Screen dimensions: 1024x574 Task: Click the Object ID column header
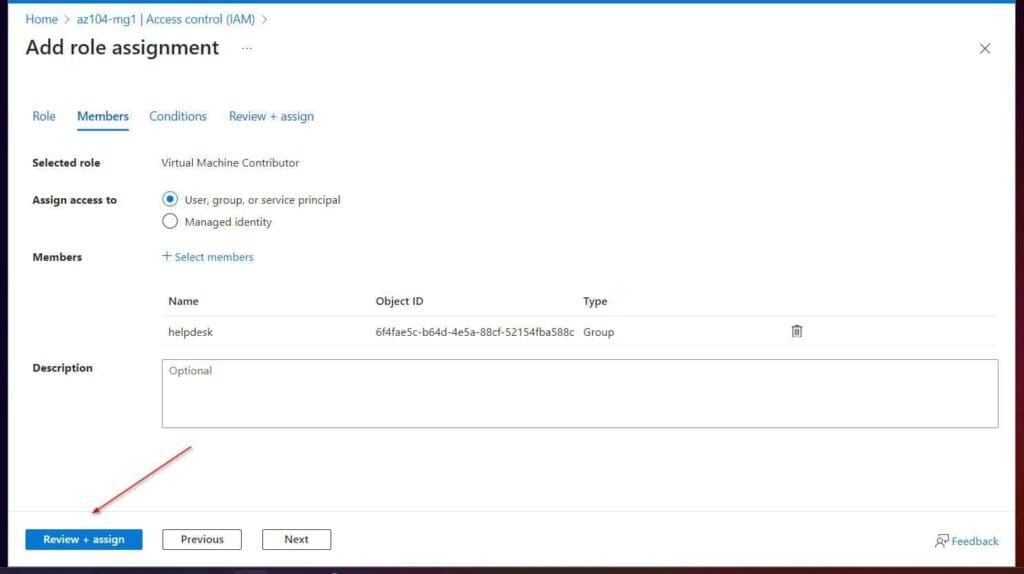399,301
